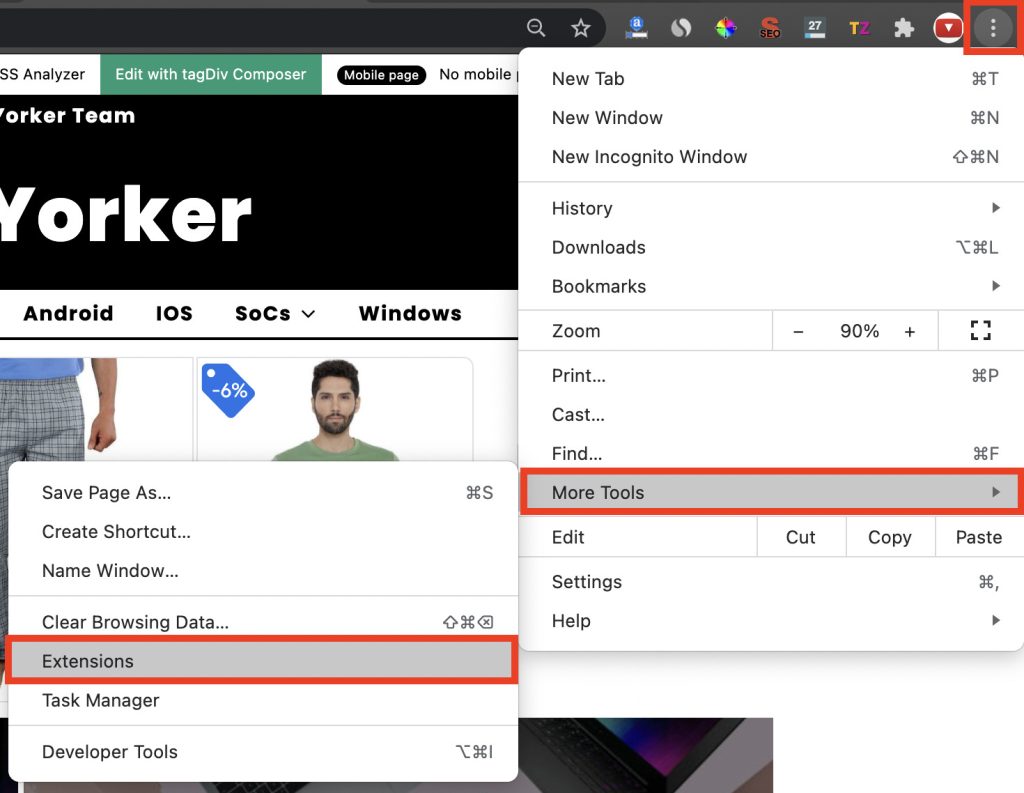The width and height of the screenshot is (1024, 793).
Task: Click the Mobile page badge
Action: tap(381, 75)
